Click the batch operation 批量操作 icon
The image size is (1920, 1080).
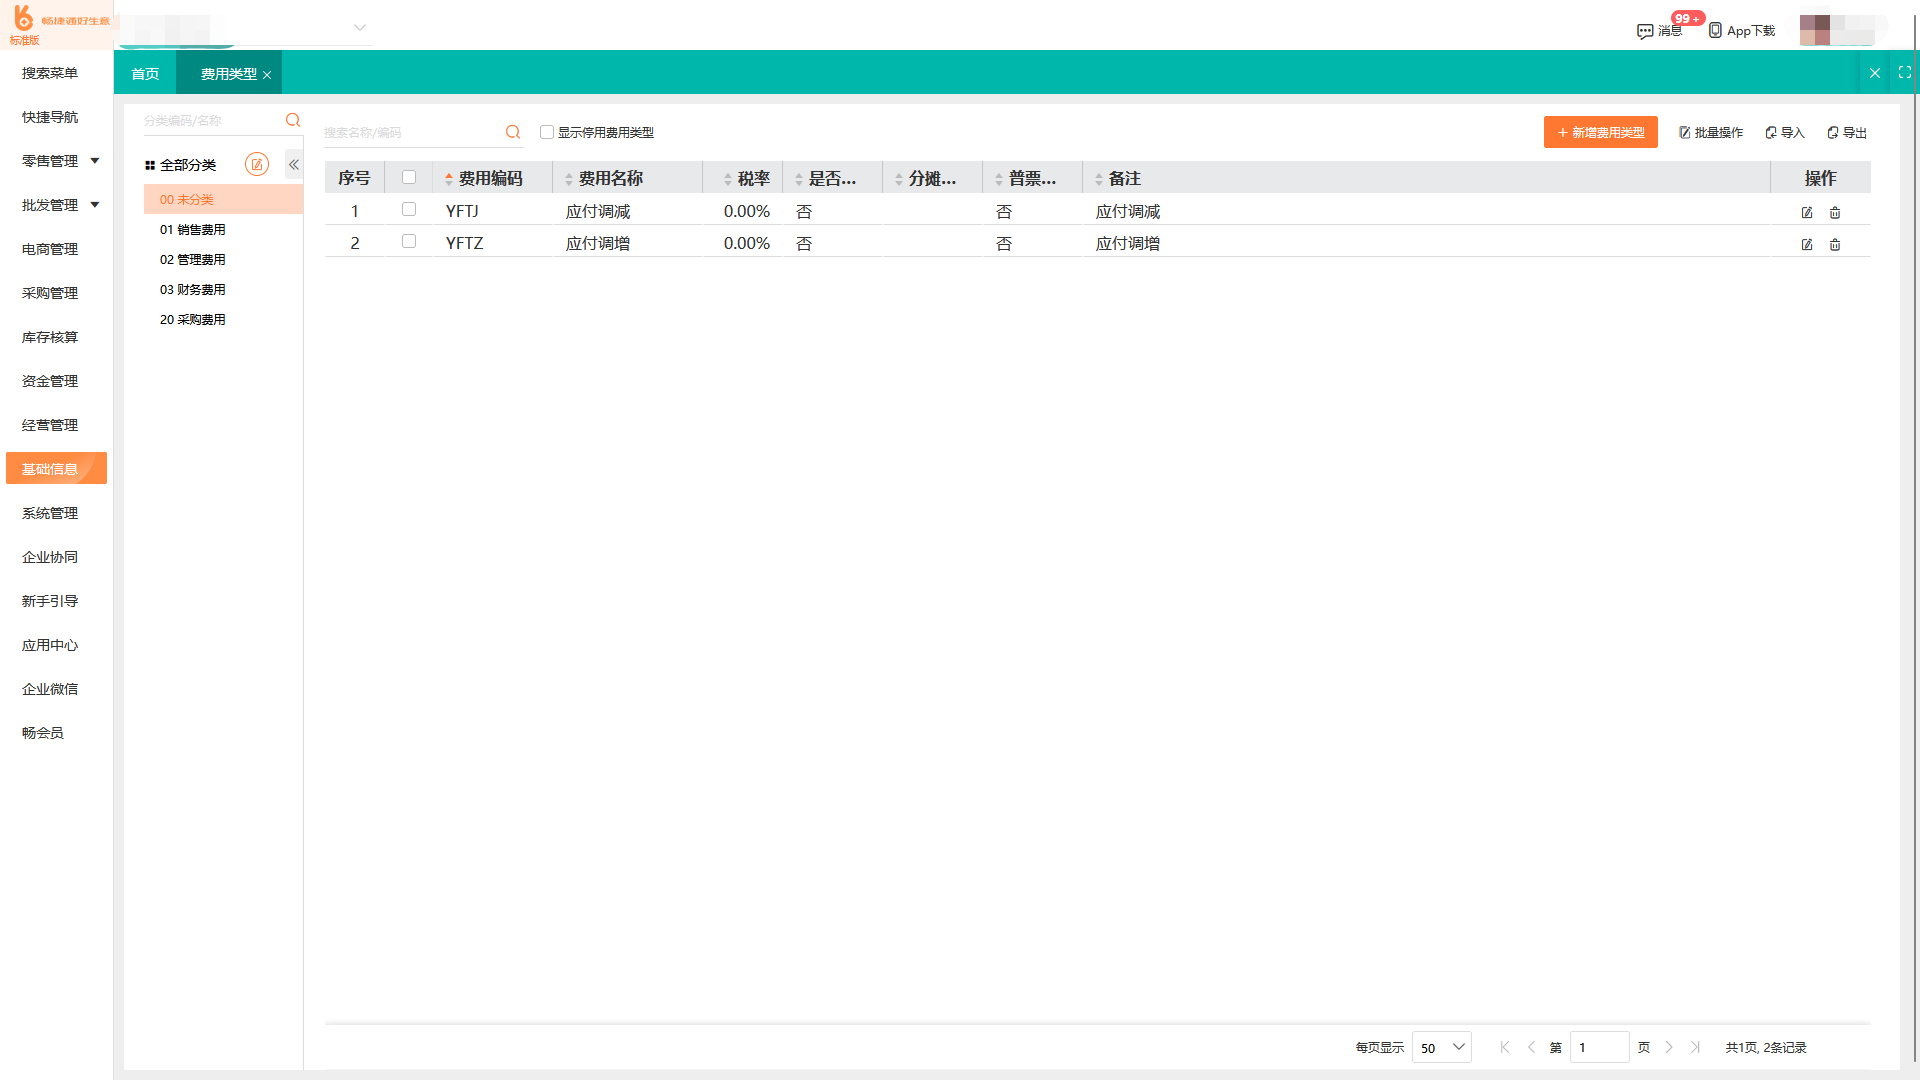click(x=1710, y=132)
